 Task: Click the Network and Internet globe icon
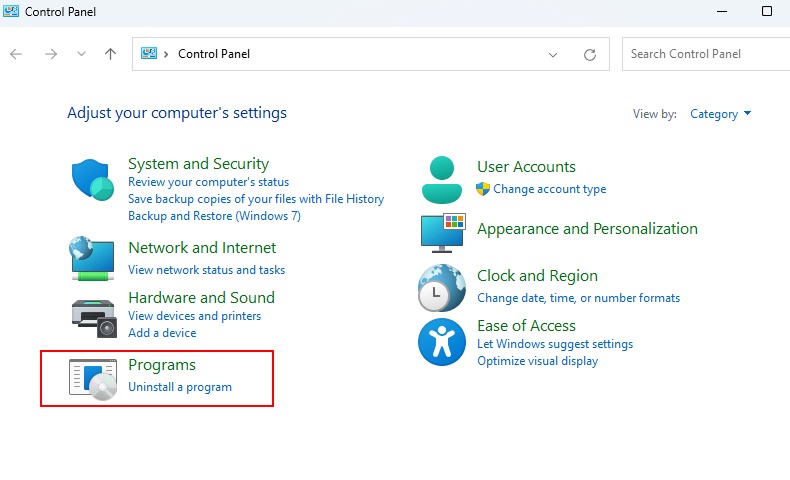92,258
